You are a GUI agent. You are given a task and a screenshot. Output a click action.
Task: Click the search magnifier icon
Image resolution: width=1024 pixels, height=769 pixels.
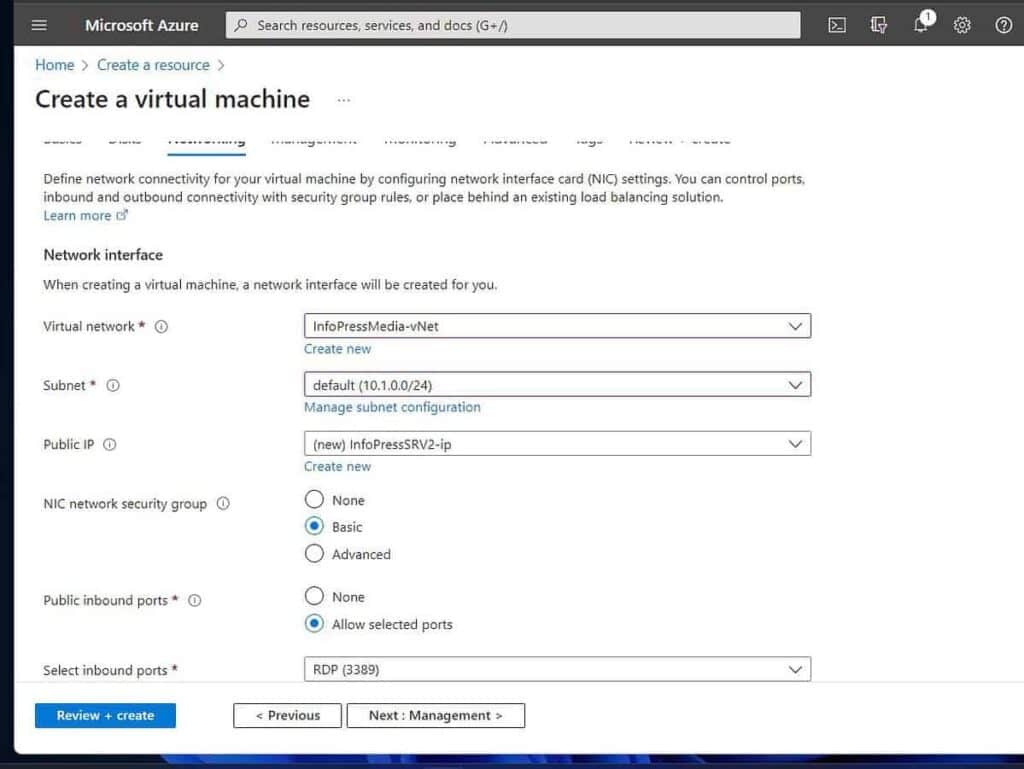coord(241,25)
